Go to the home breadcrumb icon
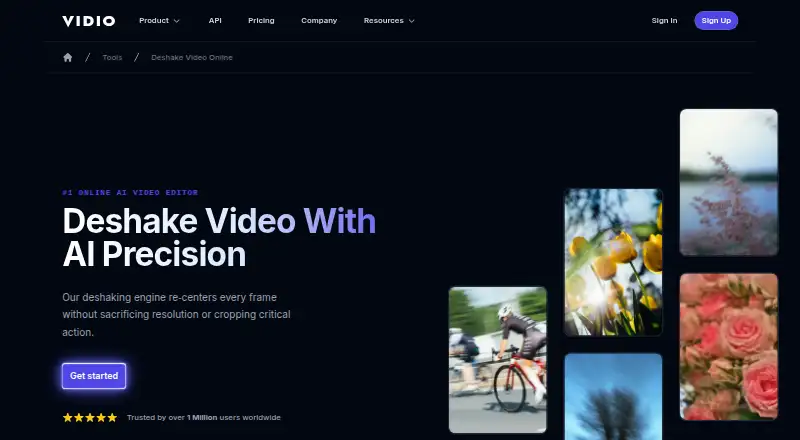Screen dimensions: 800x440 pyautogui.click(x=67, y=58)
